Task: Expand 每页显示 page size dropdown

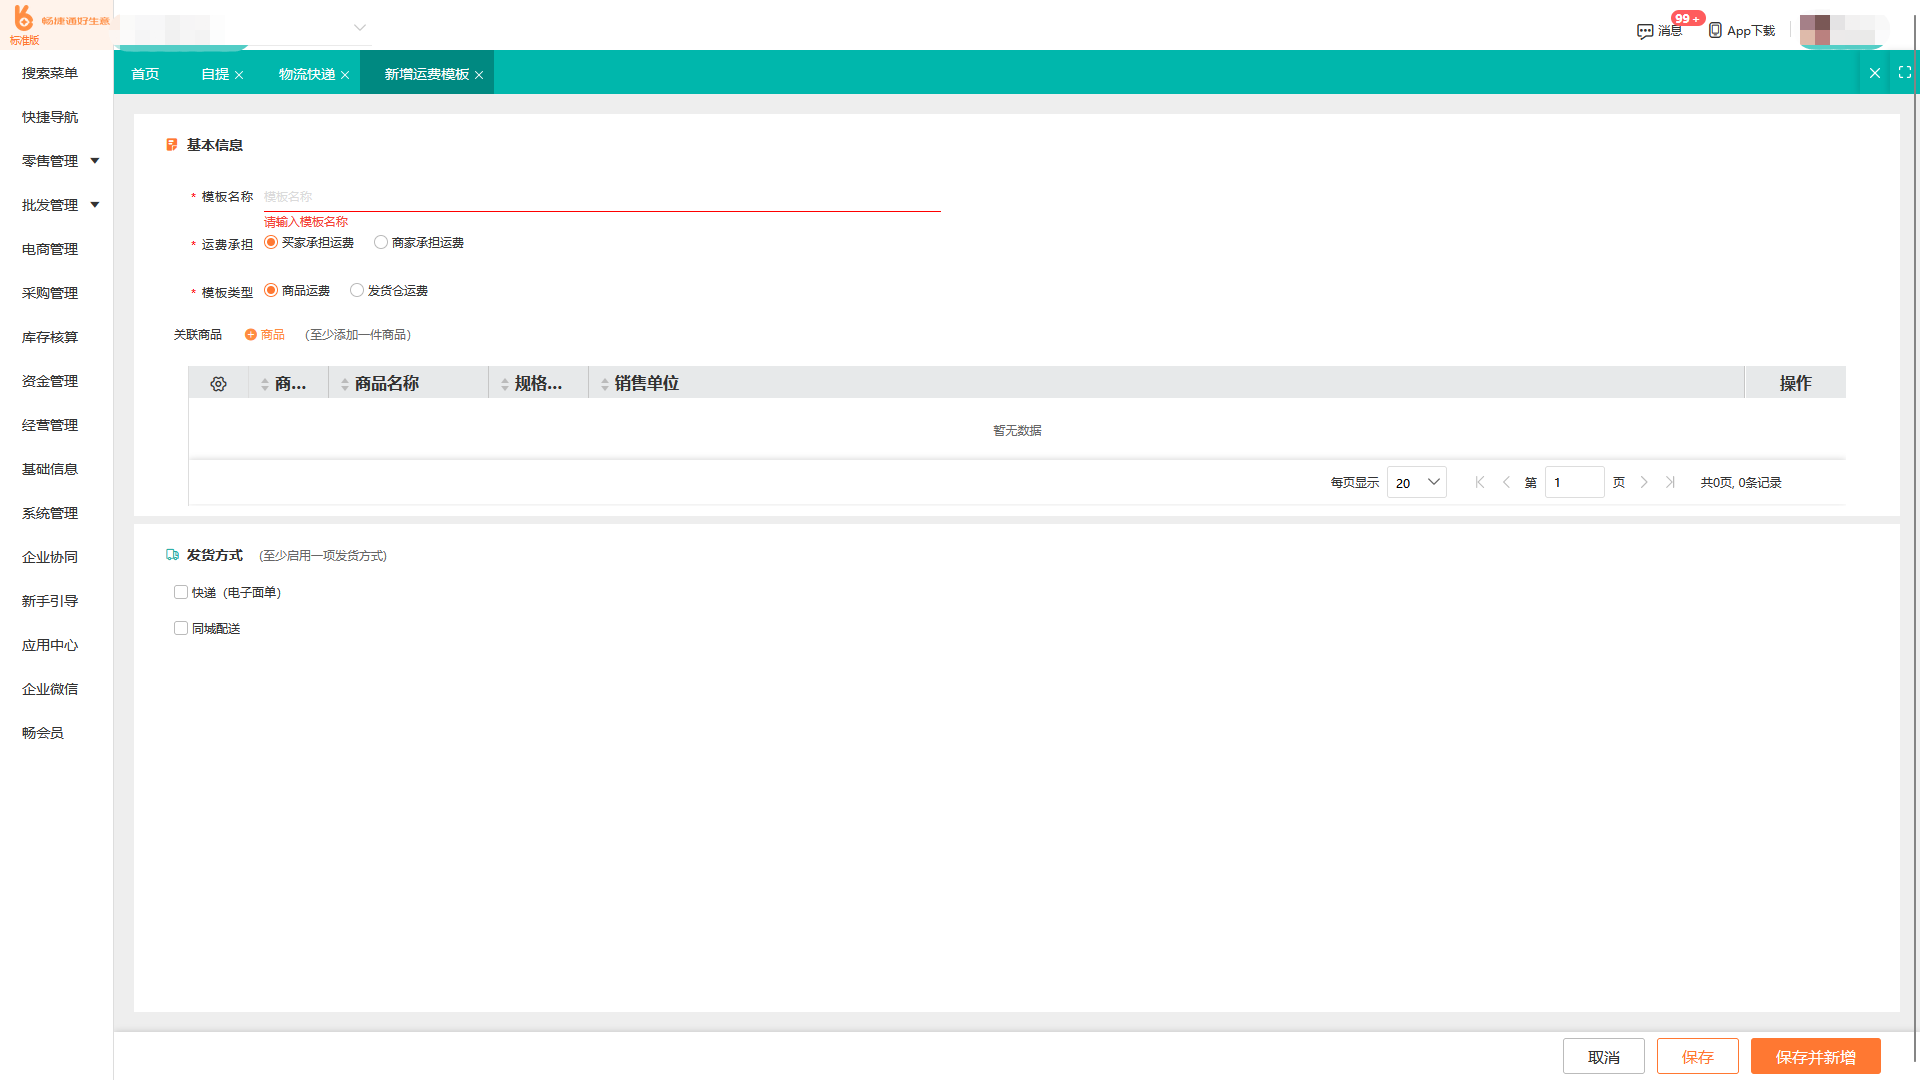Action: tap(1418, 481)
